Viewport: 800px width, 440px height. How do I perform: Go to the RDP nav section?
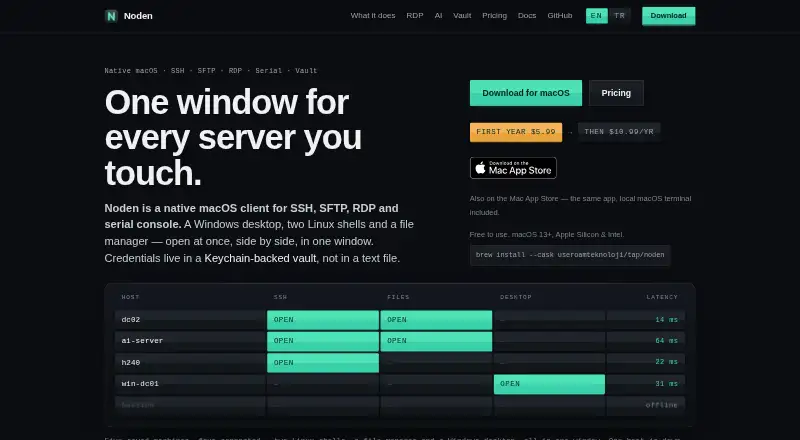(415, 16)
